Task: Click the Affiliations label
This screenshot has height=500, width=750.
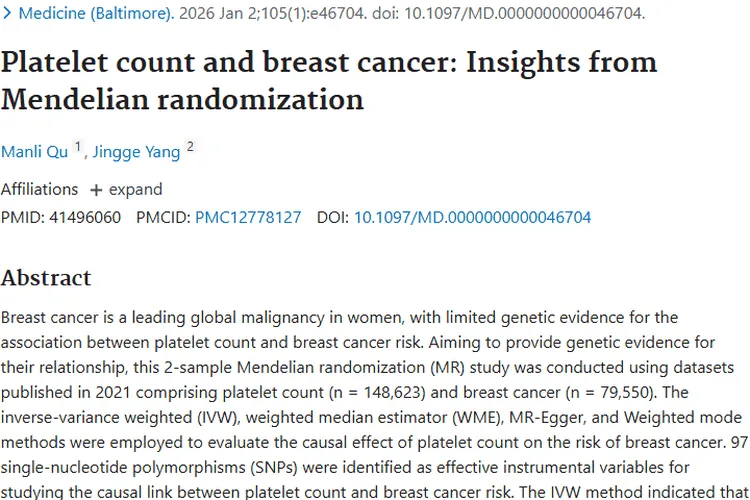Action: [39, 189]
